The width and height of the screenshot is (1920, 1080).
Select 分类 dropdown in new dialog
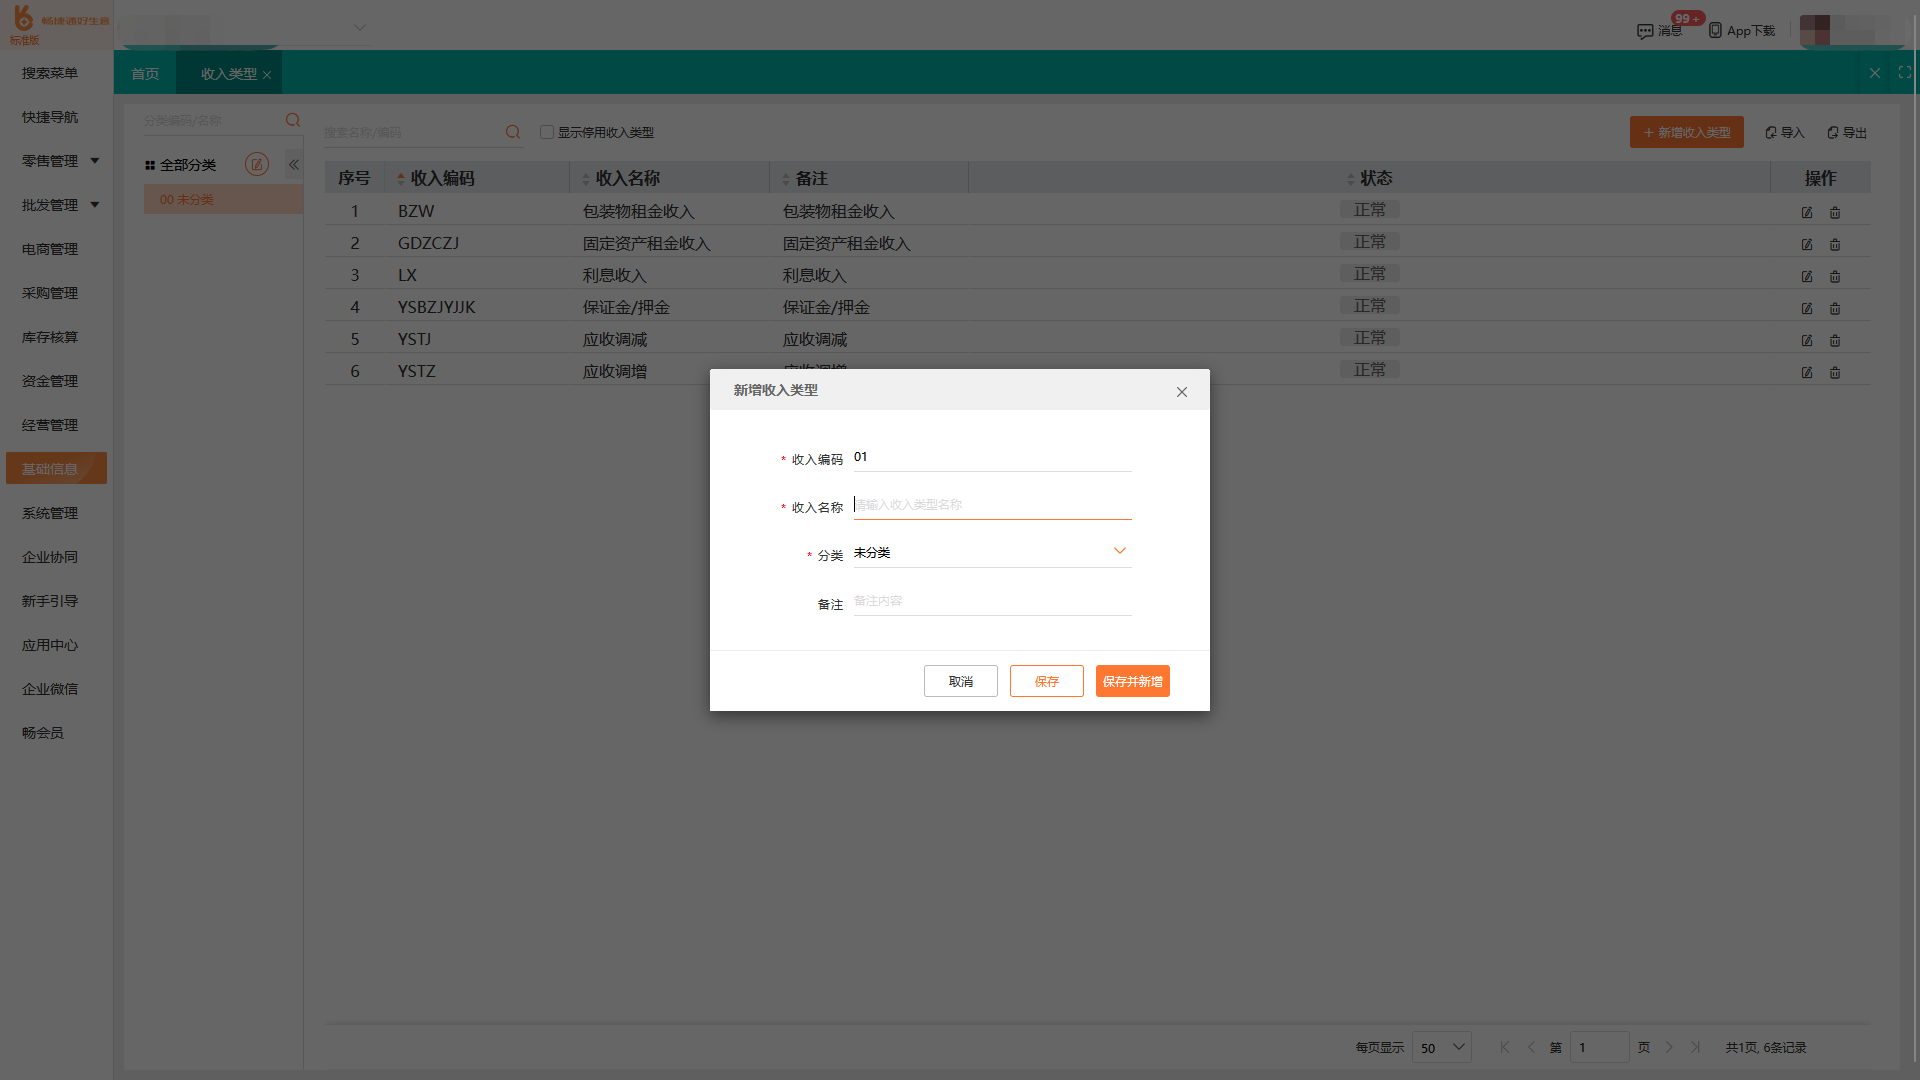tap(989, 551)
